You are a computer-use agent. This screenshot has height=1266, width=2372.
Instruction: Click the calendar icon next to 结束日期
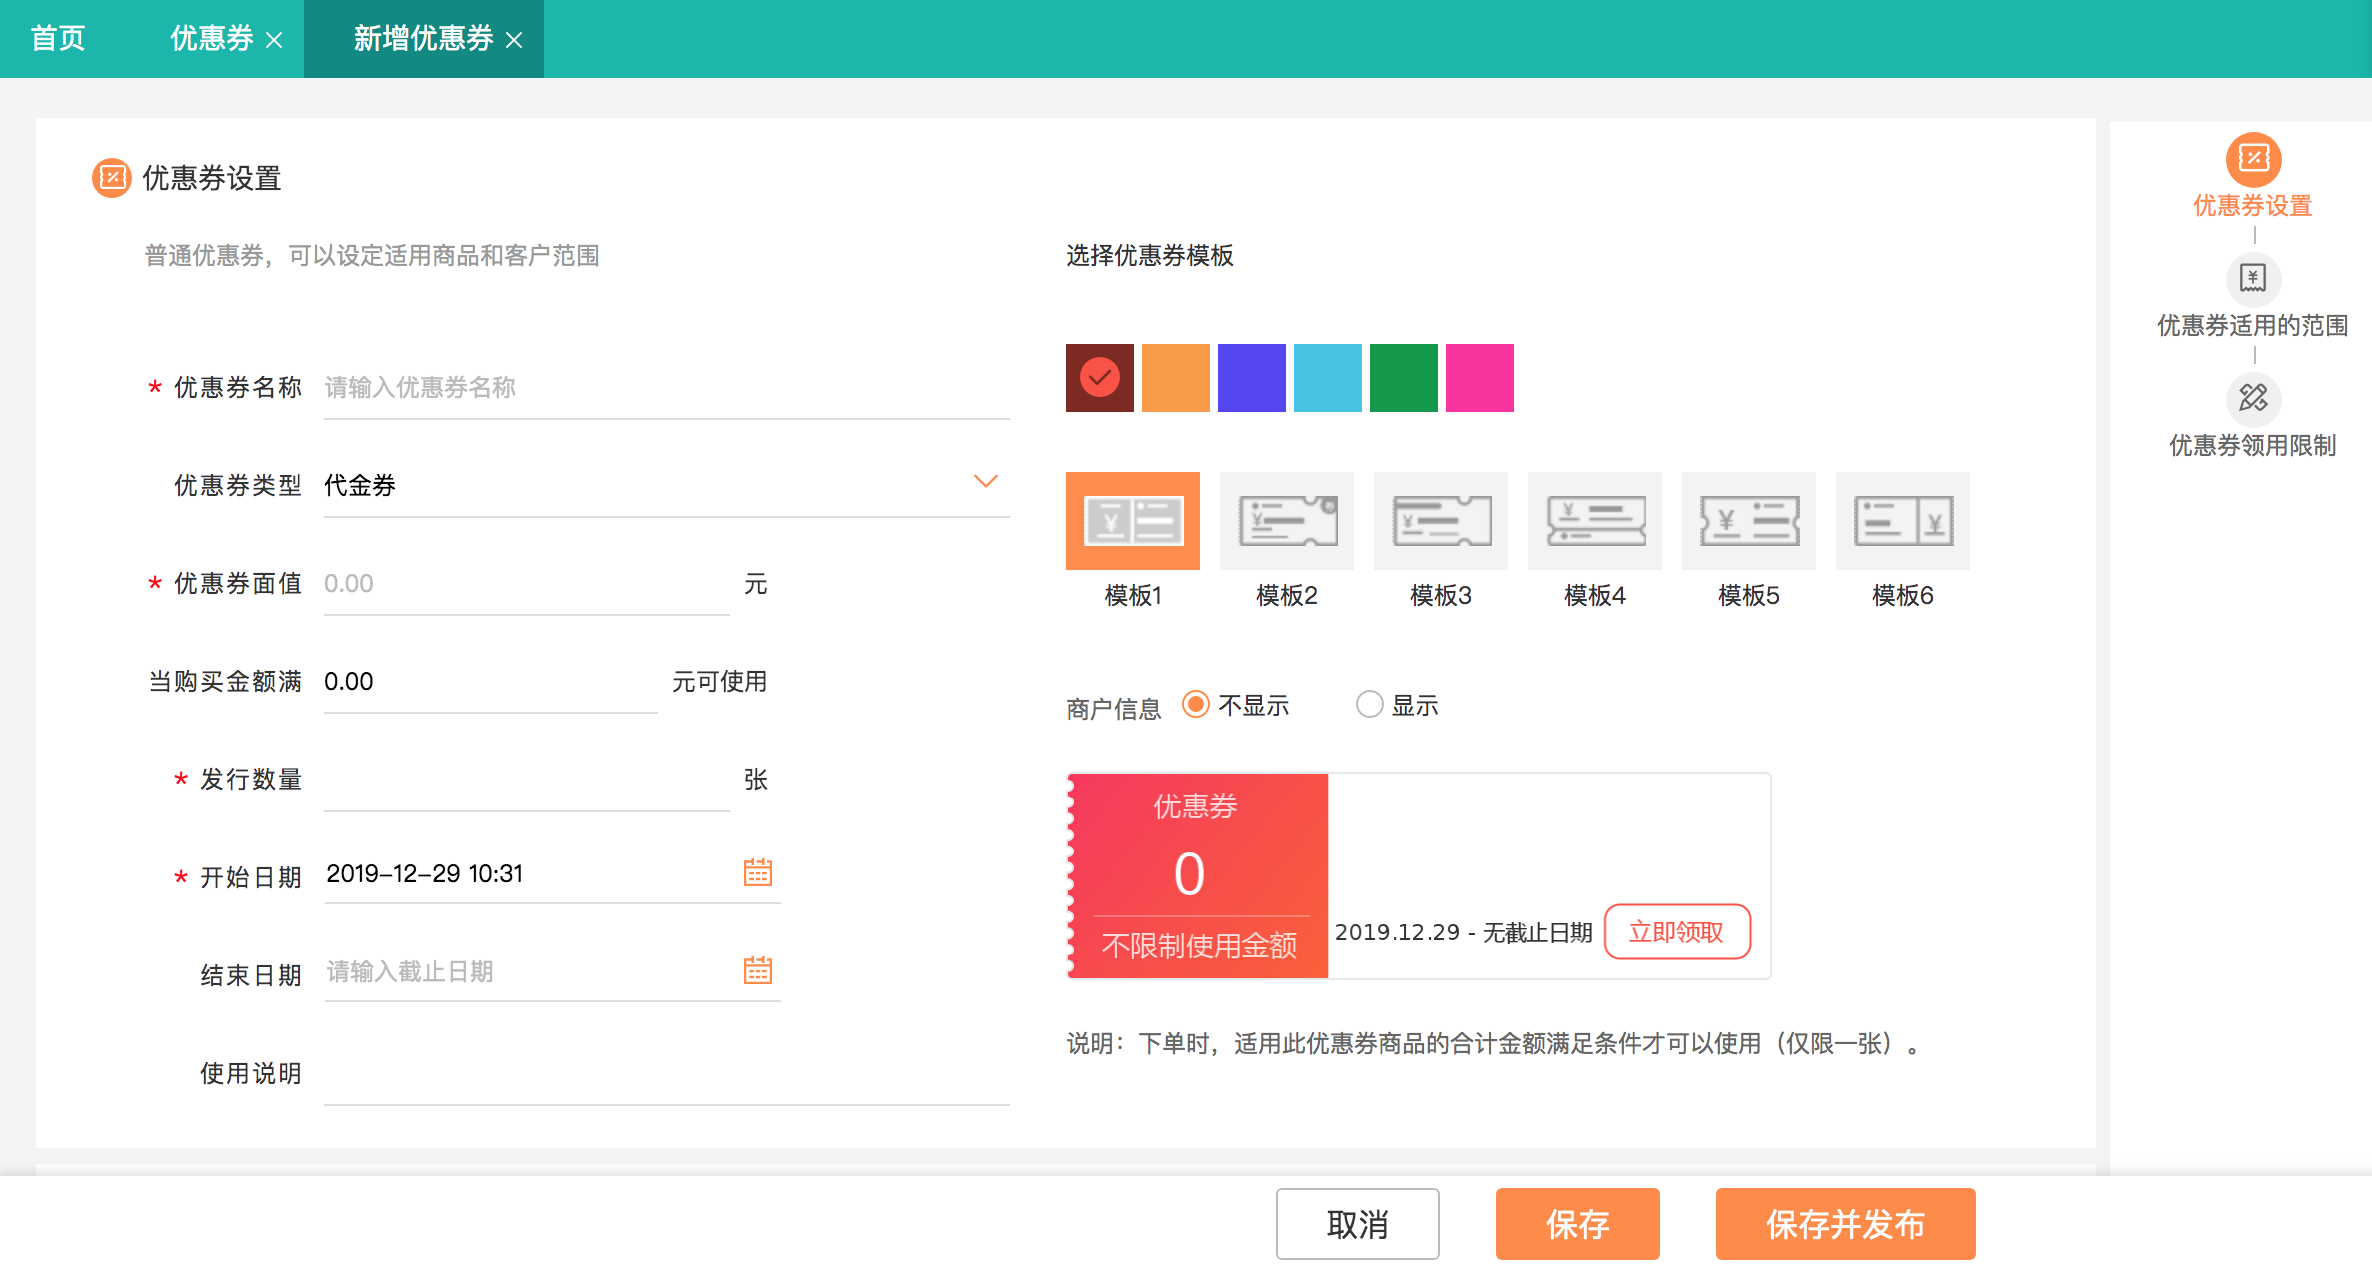pyautogui.click(x=759, y=971)
